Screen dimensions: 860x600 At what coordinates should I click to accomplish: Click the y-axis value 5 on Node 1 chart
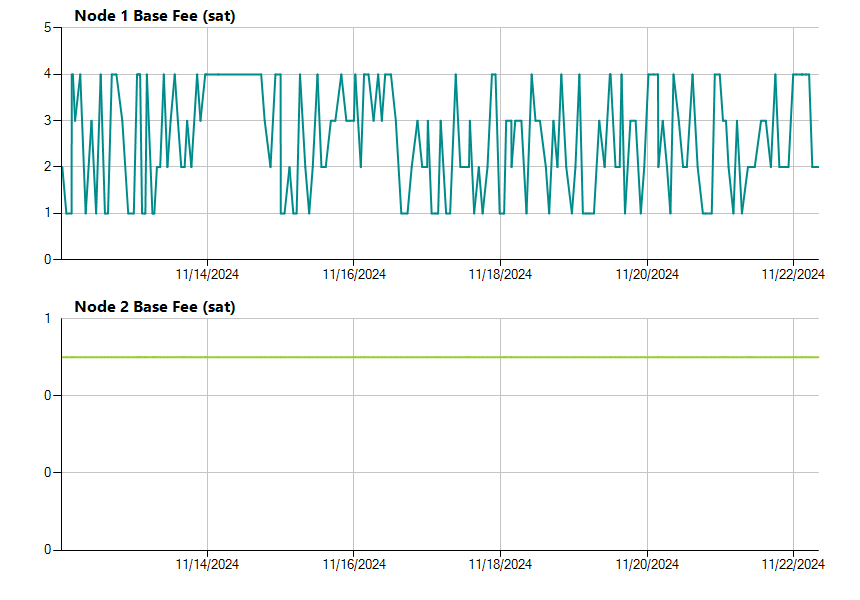point(47,28)
